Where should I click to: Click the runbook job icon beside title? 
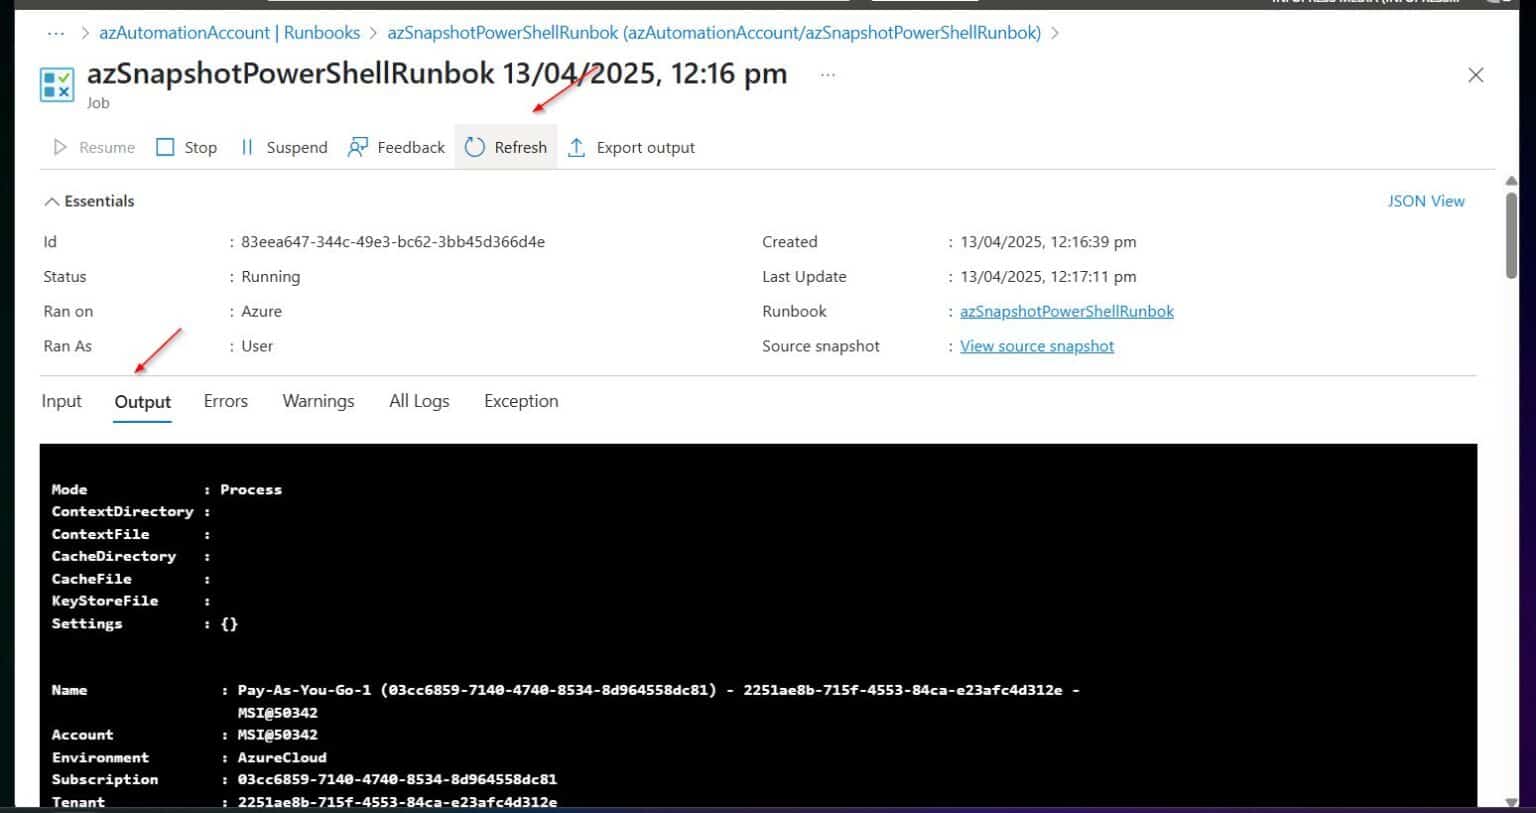click(57, 85)
